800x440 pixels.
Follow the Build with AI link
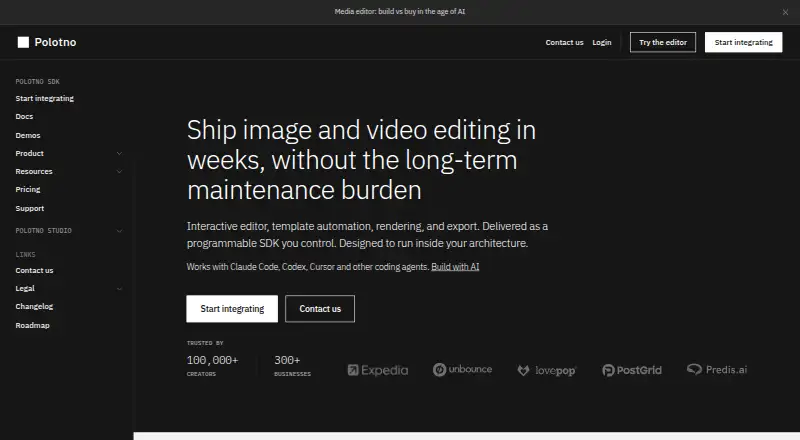click(x=455, y=266)
